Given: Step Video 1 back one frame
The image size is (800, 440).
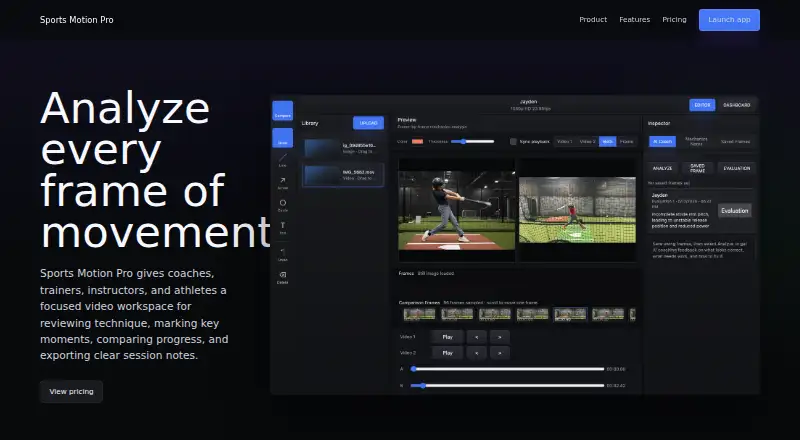Looking at the screenshot, I should [x=477, y=337].
